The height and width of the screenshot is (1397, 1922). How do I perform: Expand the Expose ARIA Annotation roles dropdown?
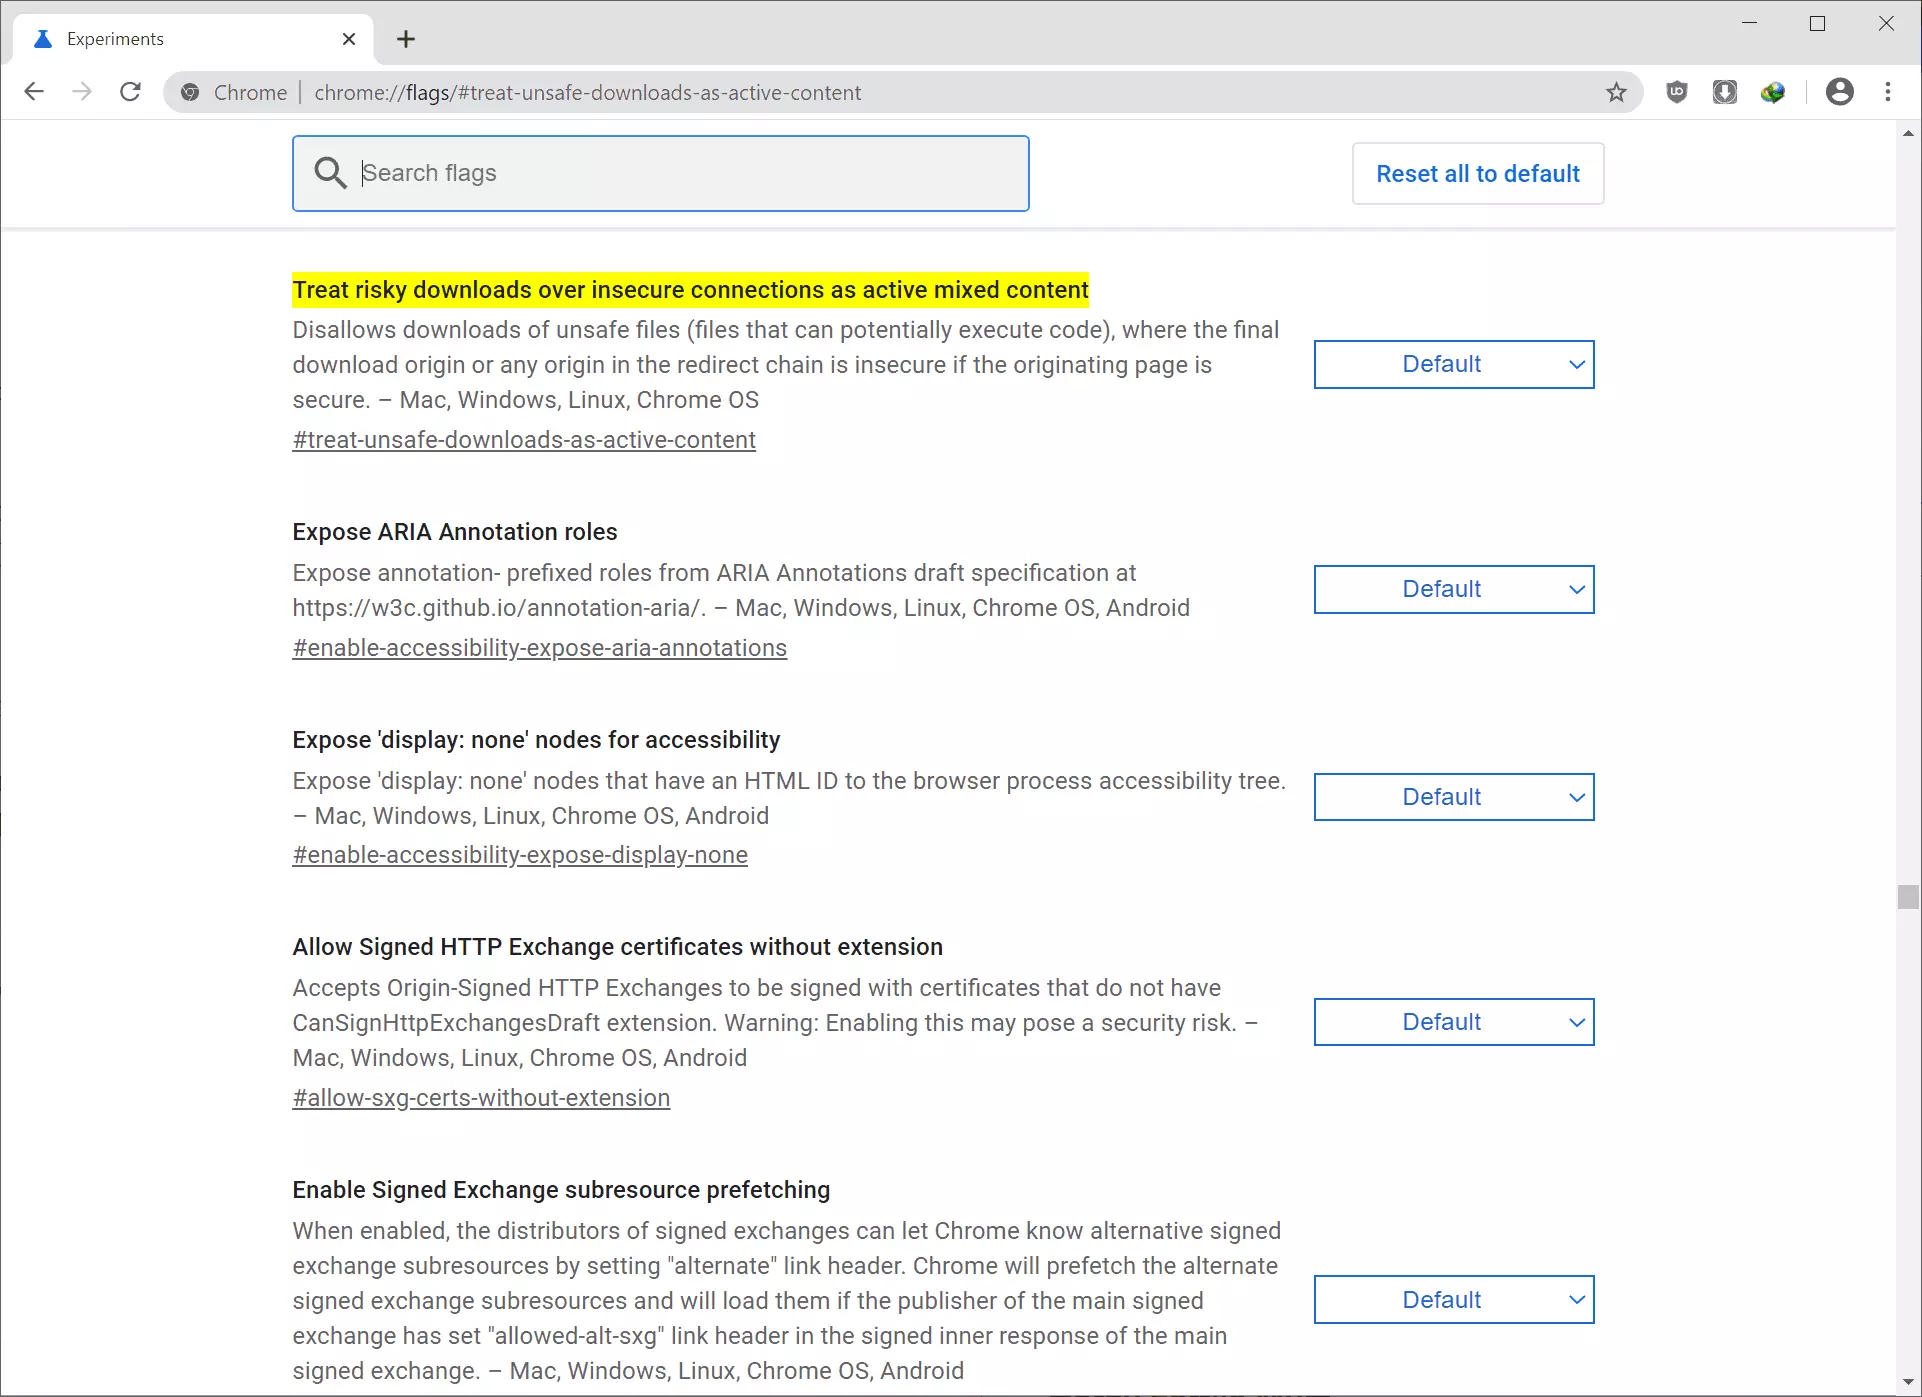[1453, 588]
